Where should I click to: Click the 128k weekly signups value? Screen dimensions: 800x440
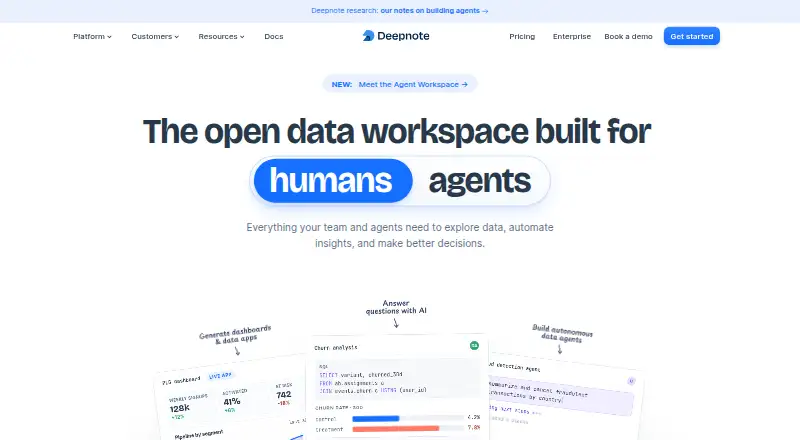(x=180, y=408)
